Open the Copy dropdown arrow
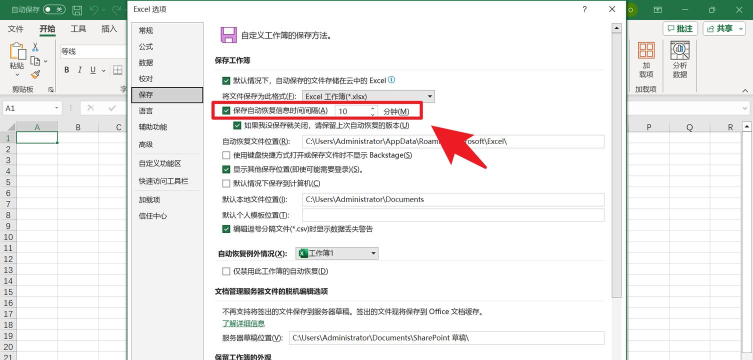This screenshot has width=753, height=360. tap(46, 61)
